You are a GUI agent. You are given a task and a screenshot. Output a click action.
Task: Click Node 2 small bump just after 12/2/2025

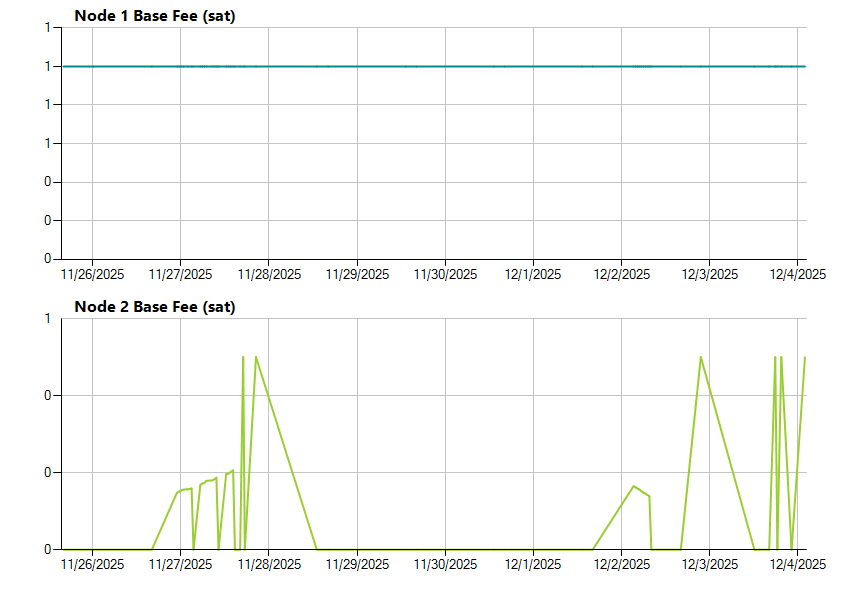click(634, 486)
